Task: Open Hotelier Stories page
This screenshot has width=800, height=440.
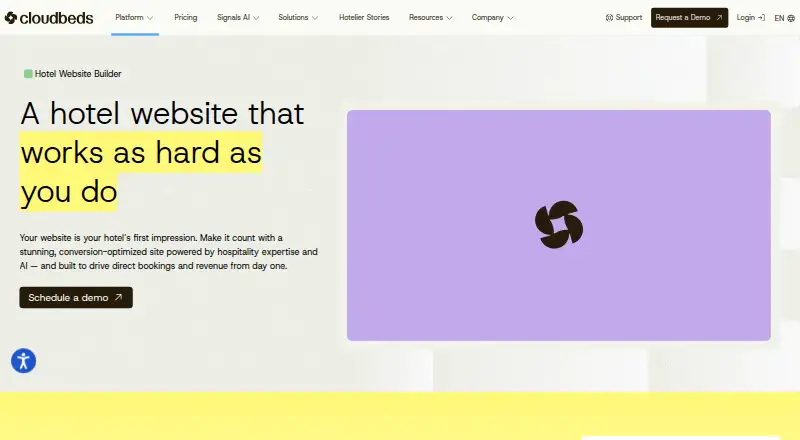Action: (364, 17)
